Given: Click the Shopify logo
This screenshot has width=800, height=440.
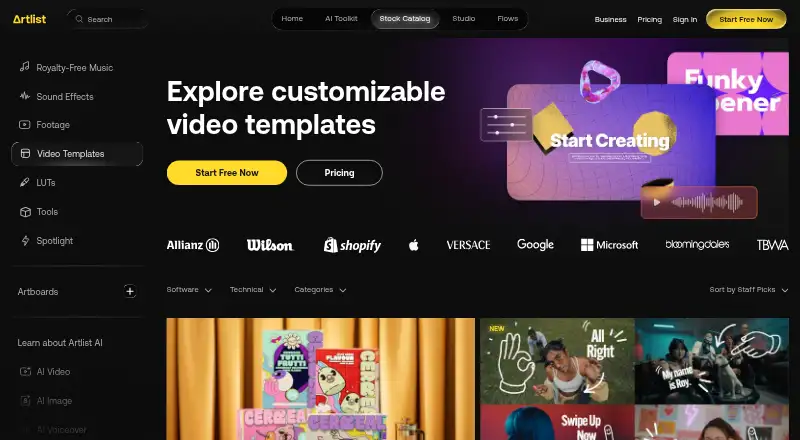Looking at the screenshot, I should [352, 245].
